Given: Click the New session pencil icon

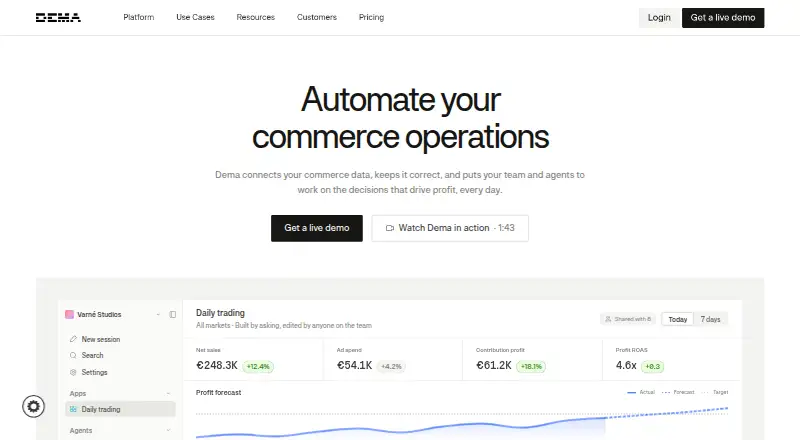Looking at the screenshot, I should 73,339.
